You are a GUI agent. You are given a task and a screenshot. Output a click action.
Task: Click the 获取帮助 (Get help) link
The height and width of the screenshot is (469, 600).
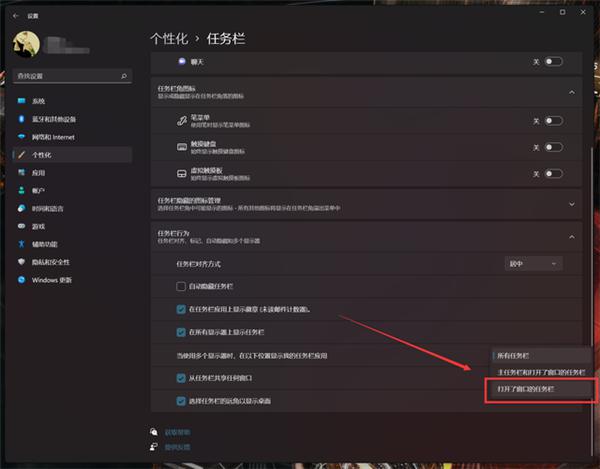(178, 432)
